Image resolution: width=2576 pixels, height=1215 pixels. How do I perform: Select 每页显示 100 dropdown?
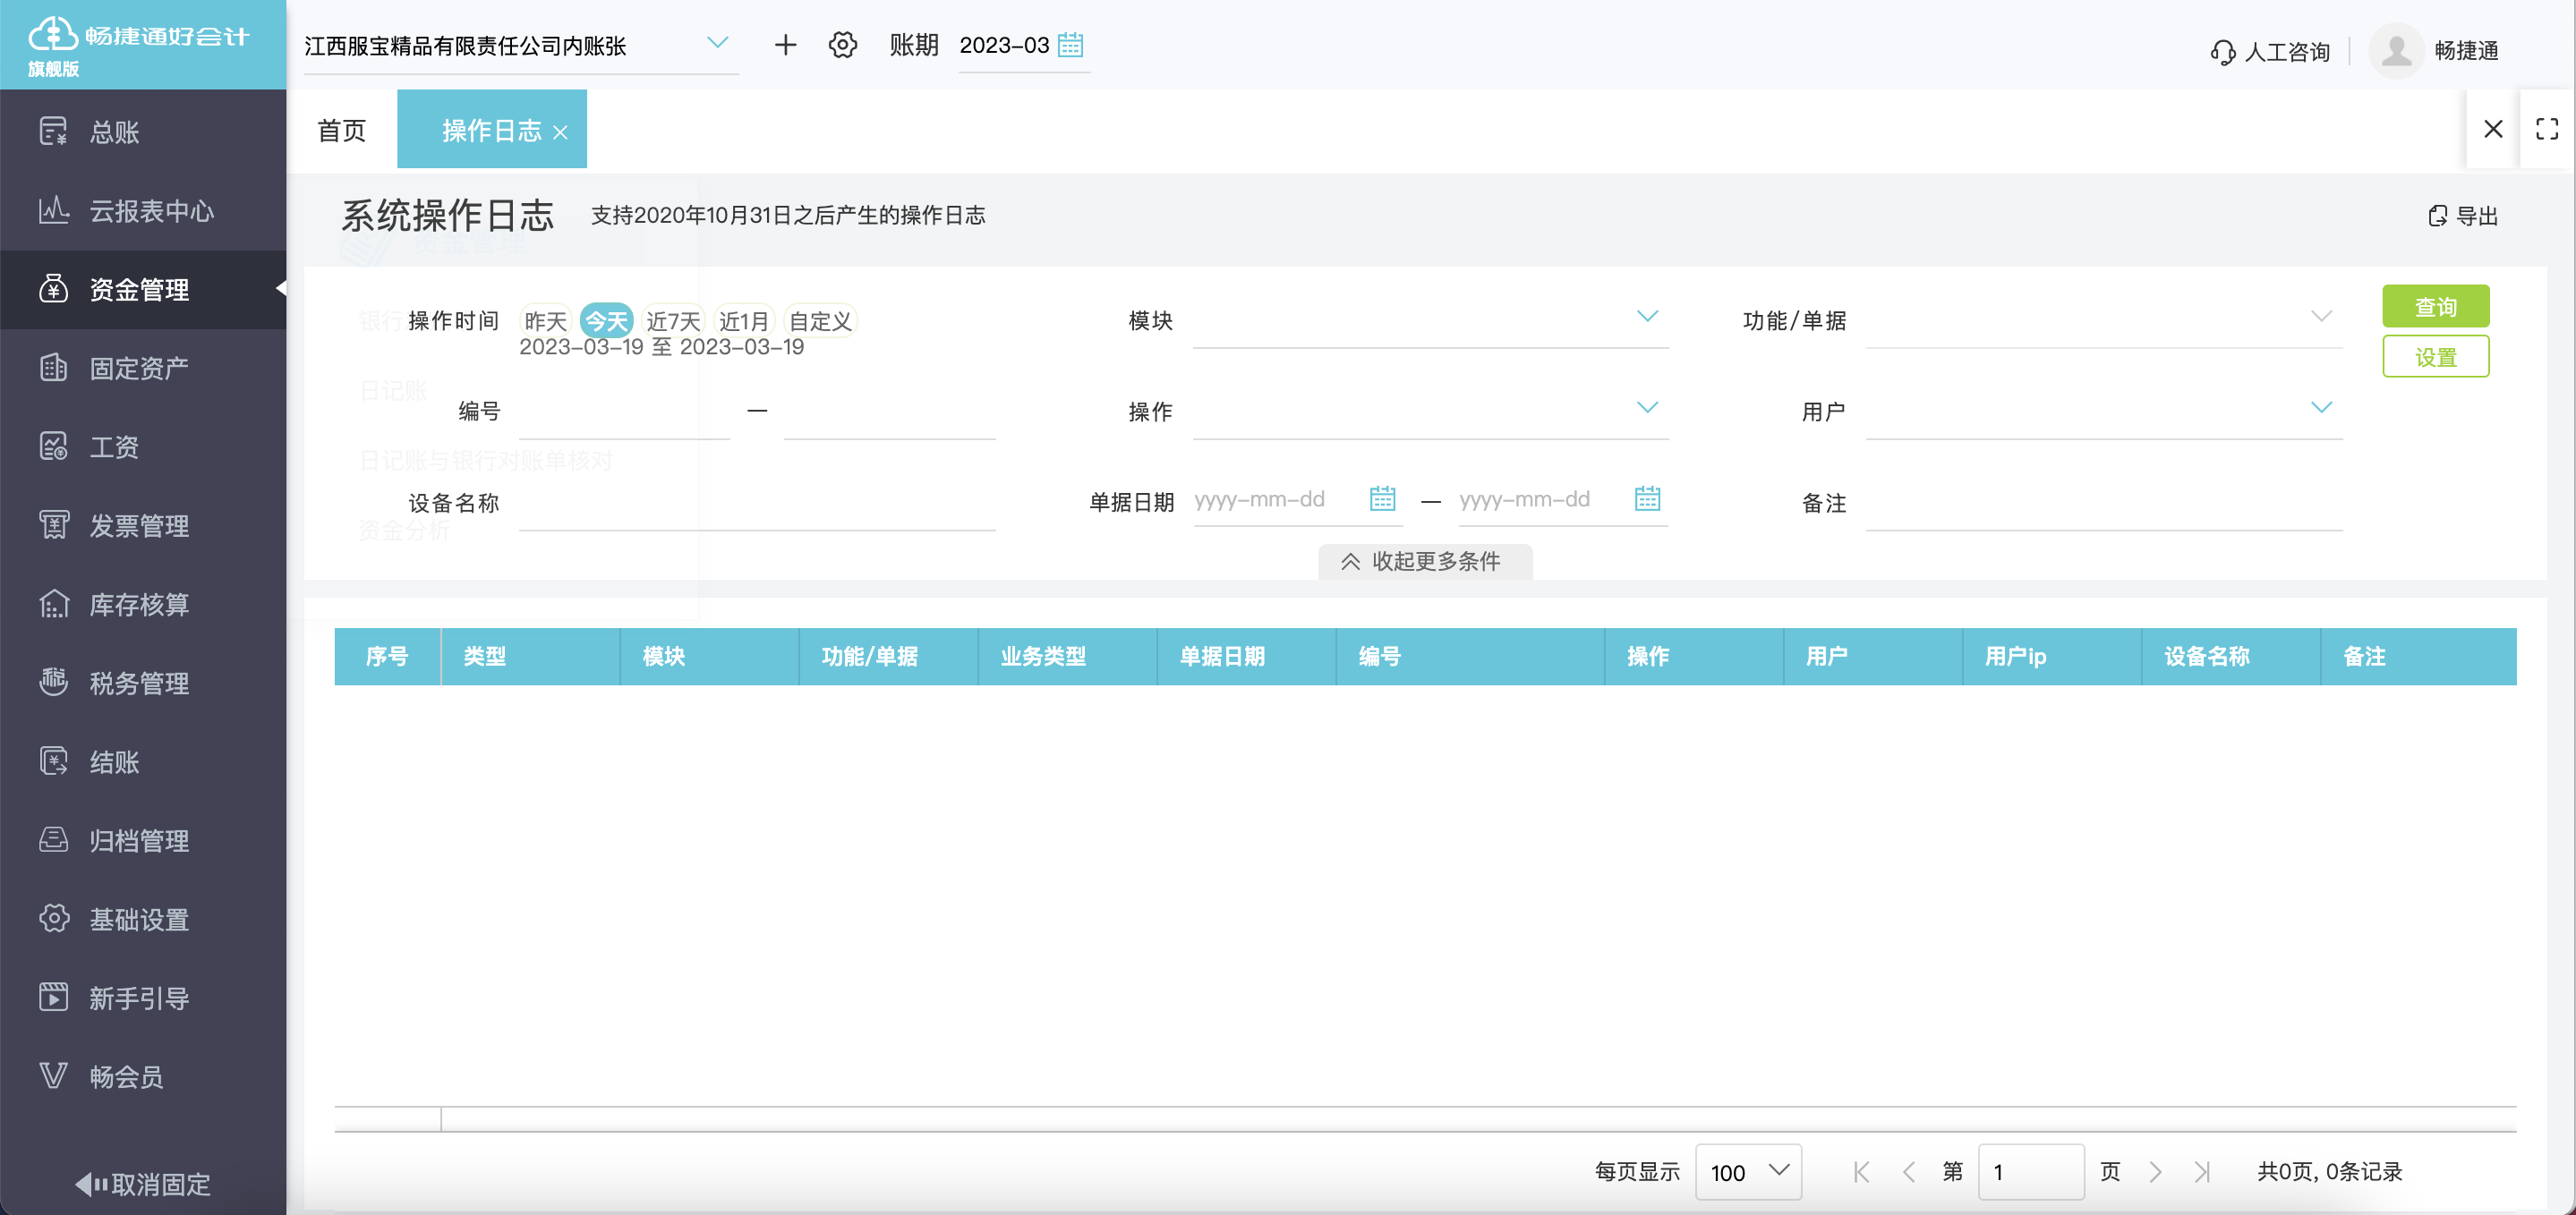[x=1746, y=1169]
